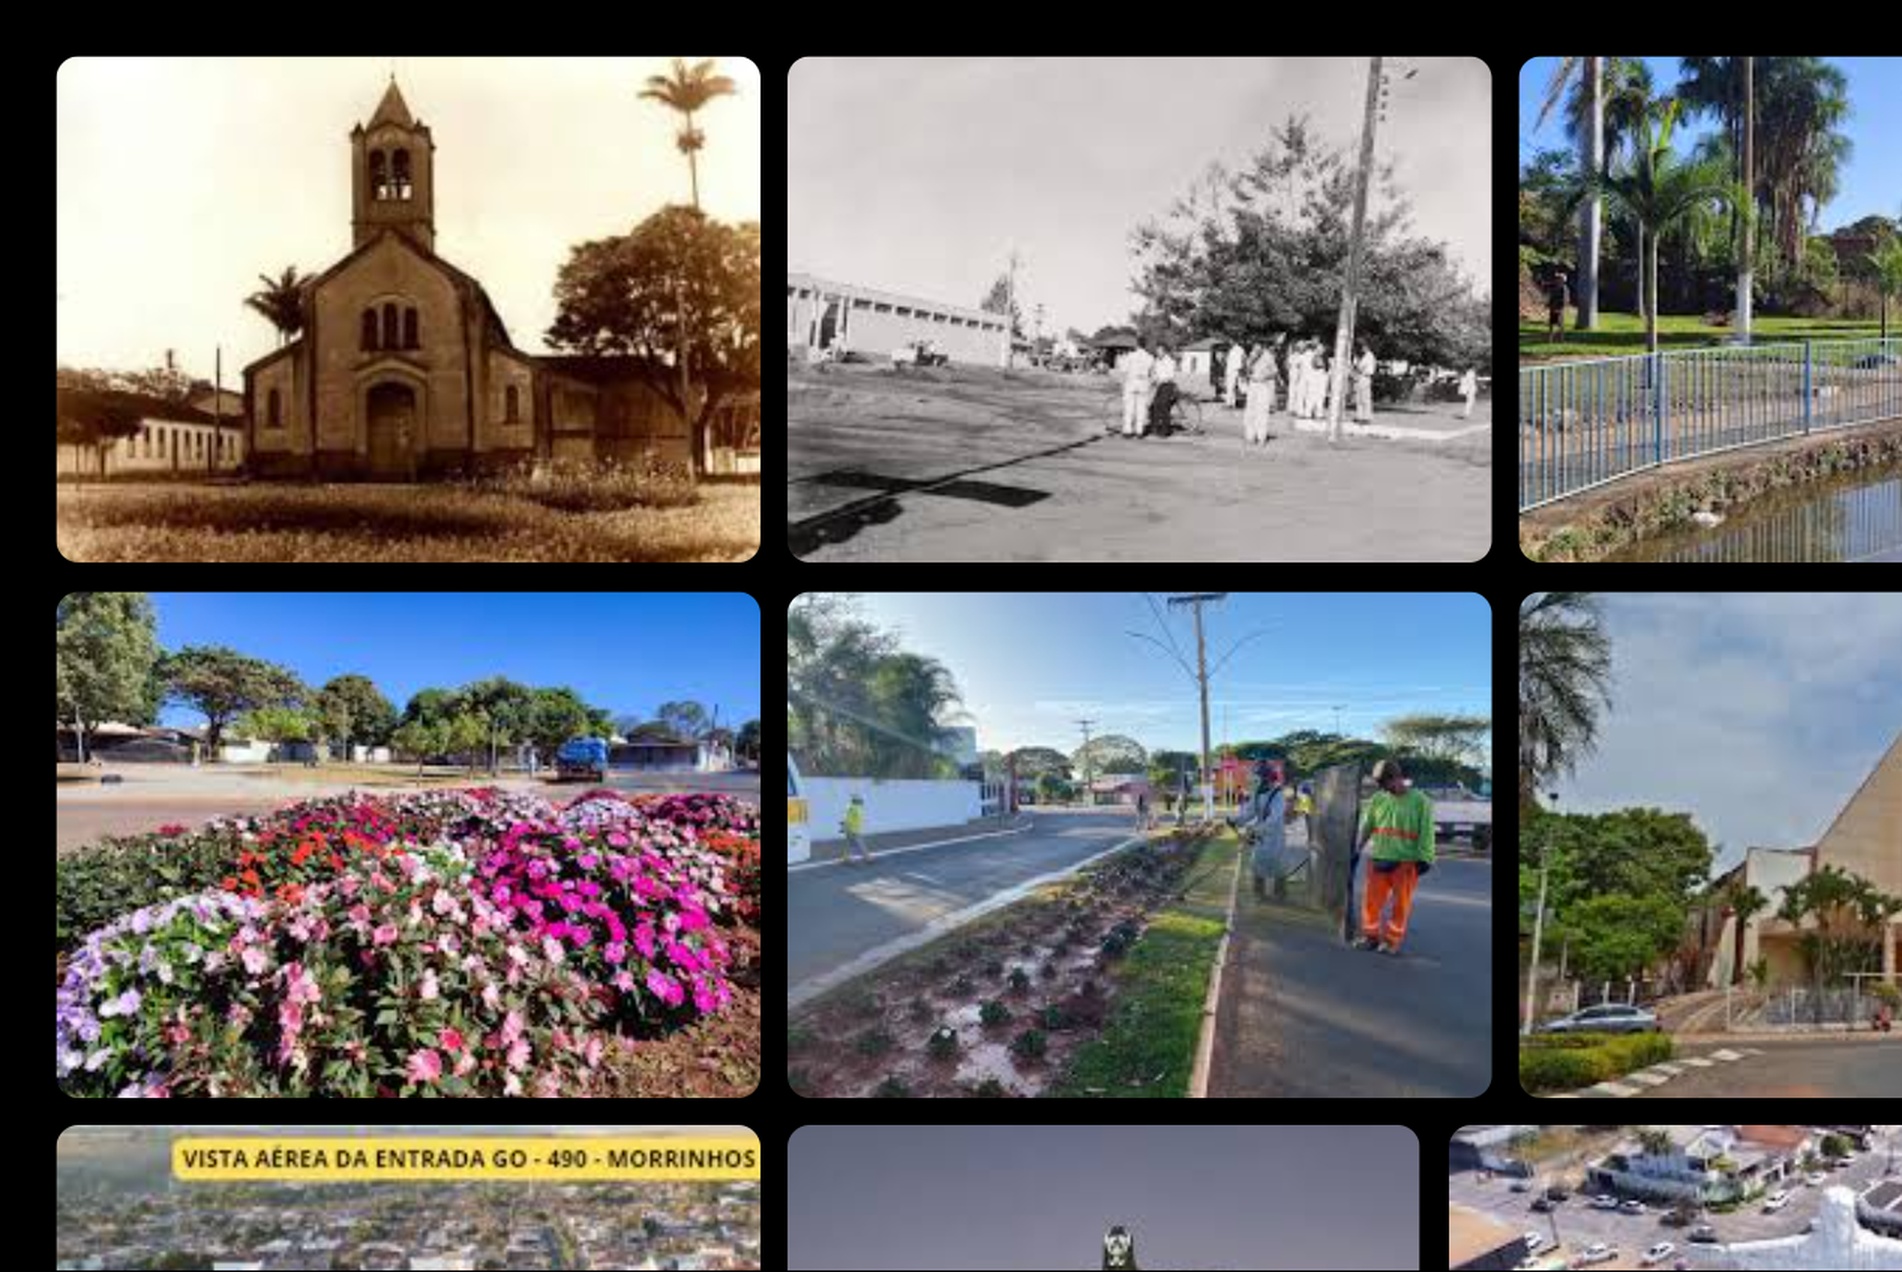This screenshot has height=1272, width=1902.
Task: Click the yellow 'VISTA AÉREA DA ENTRADA' caption
Action: click(466, 1159)
